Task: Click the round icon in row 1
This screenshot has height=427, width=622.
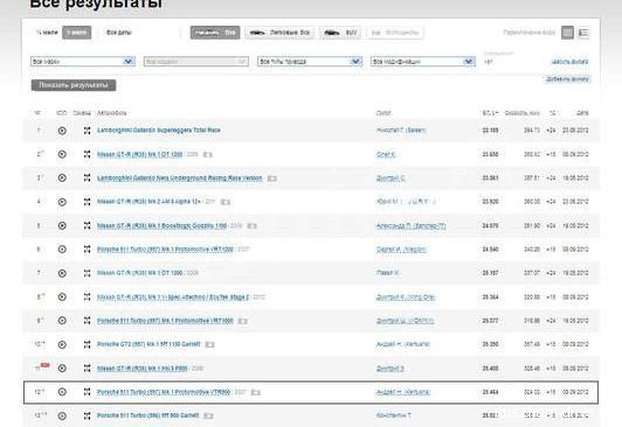Action: coord(62,131)
